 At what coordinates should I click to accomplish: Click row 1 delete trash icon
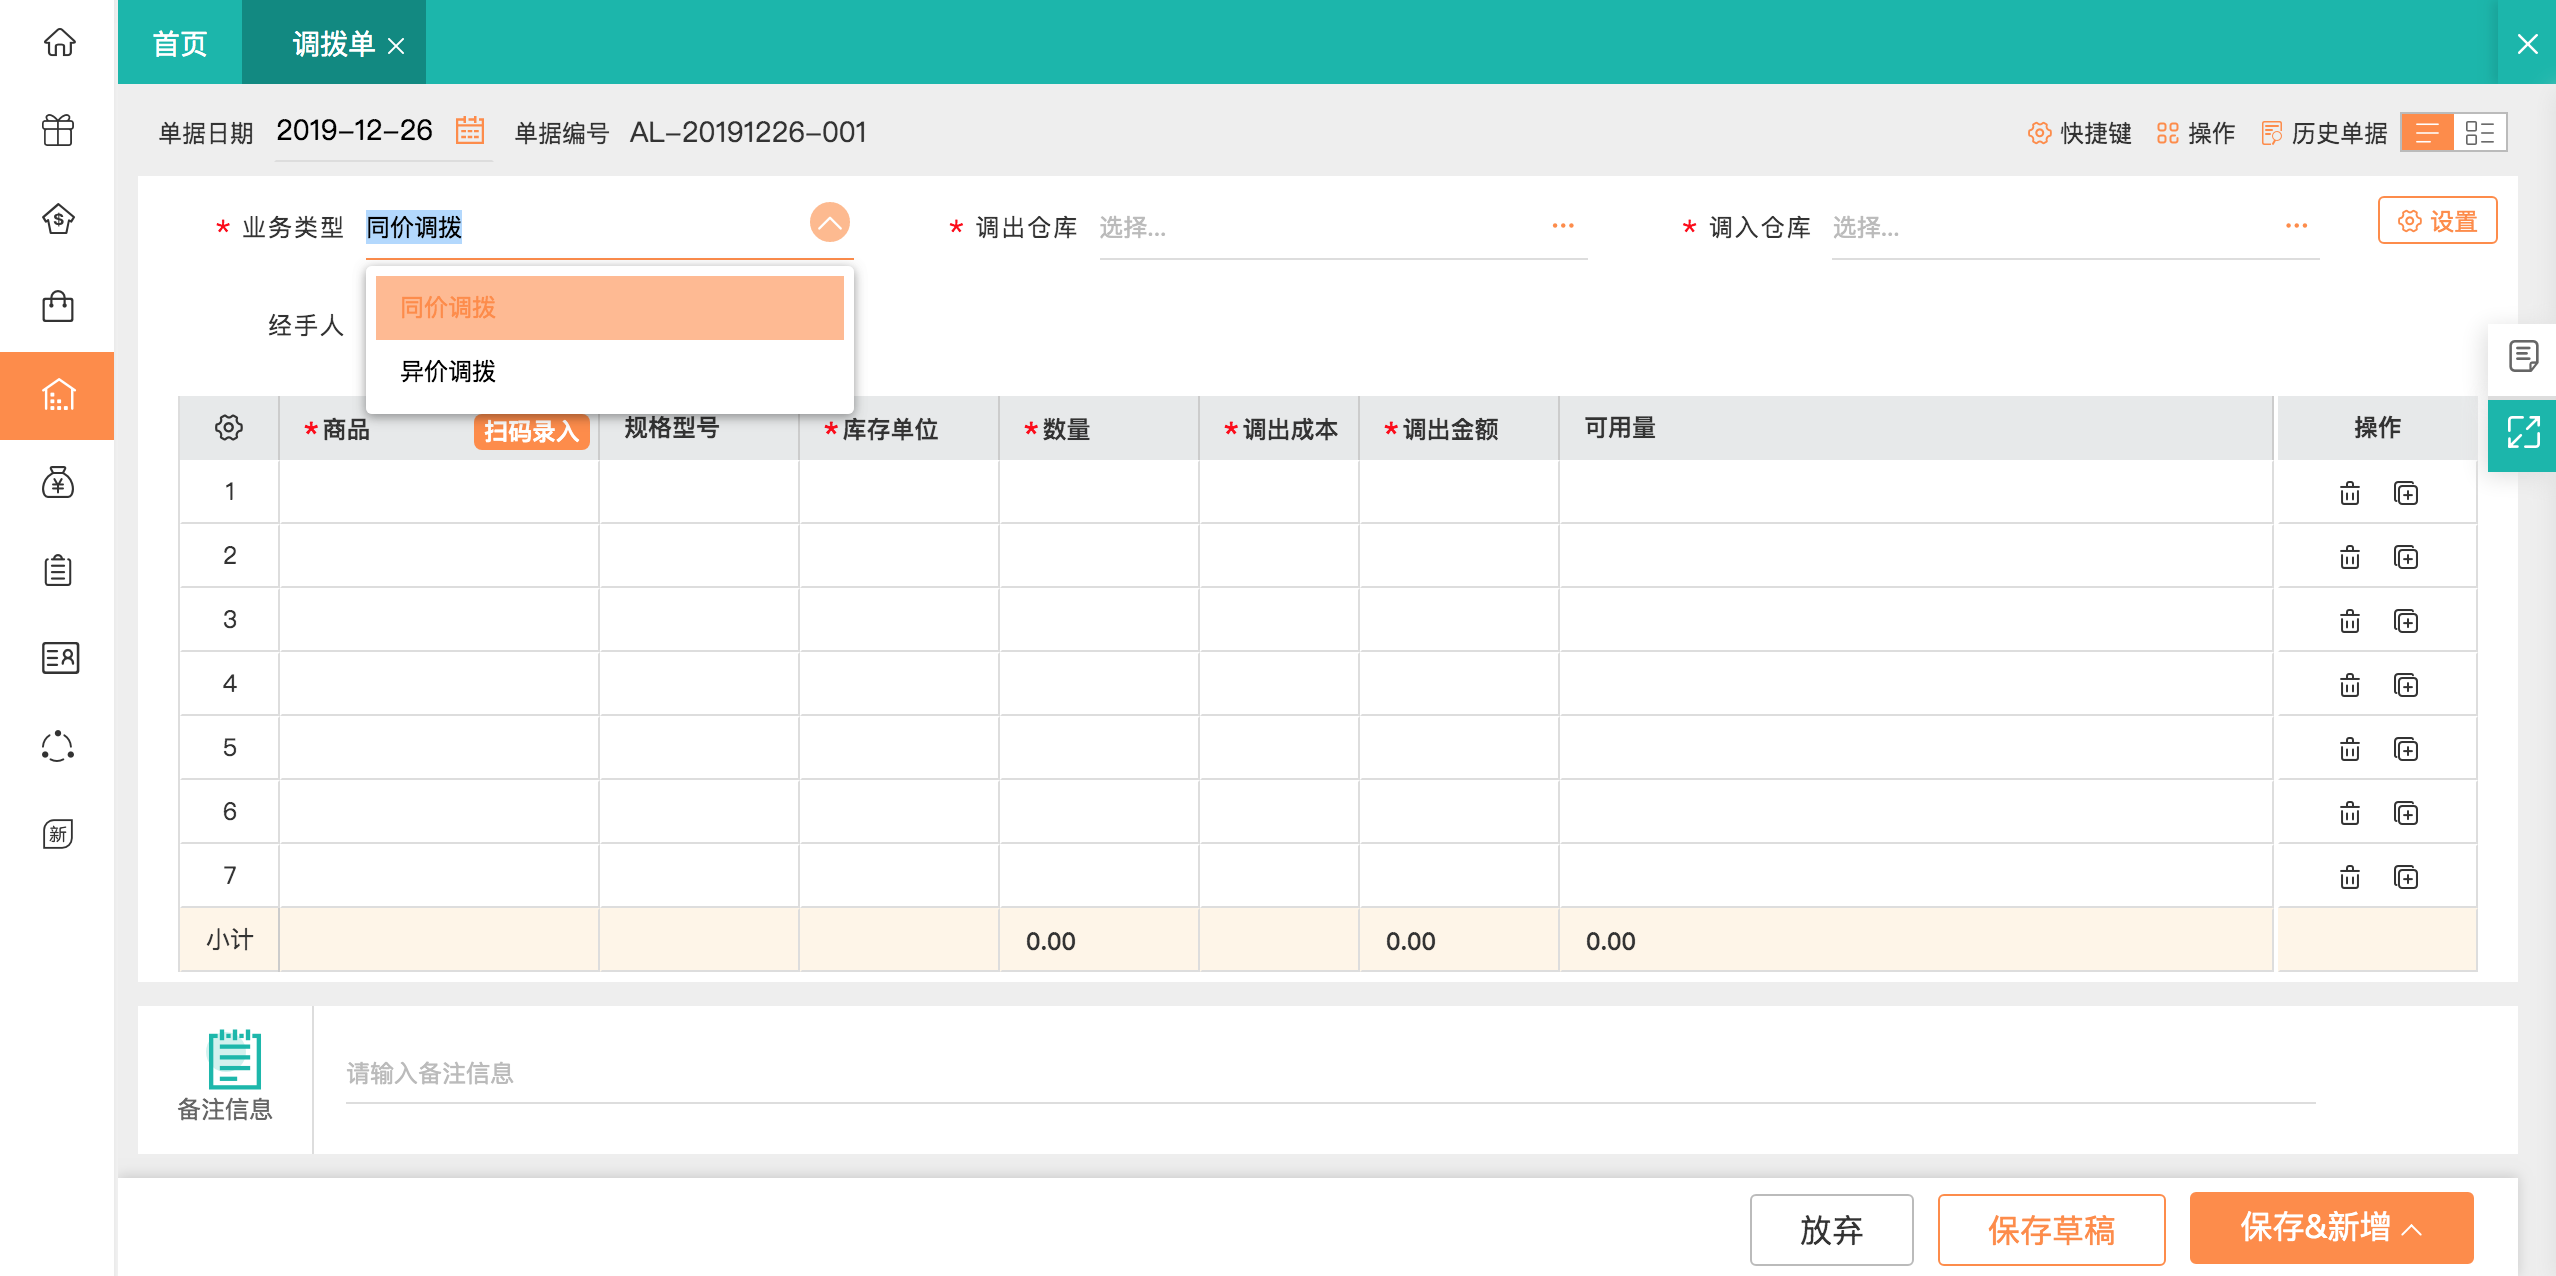point(2349,492)
